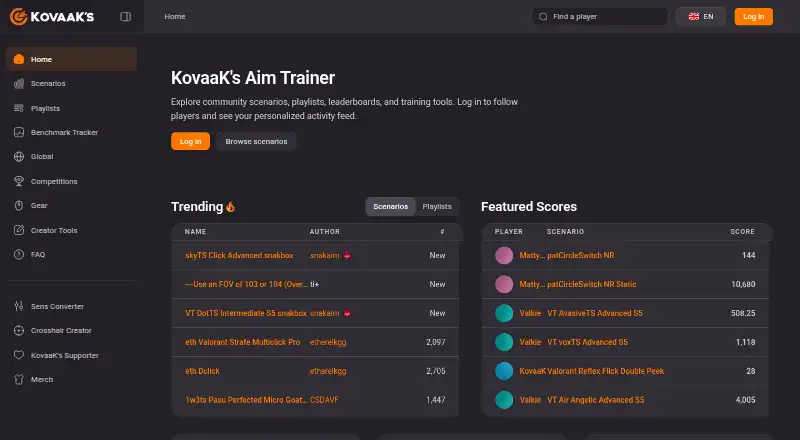Screen dimensions: 800x440
Task: Click the AUTHOR column header
Action: pyautogui.click(x=324, y=232)
